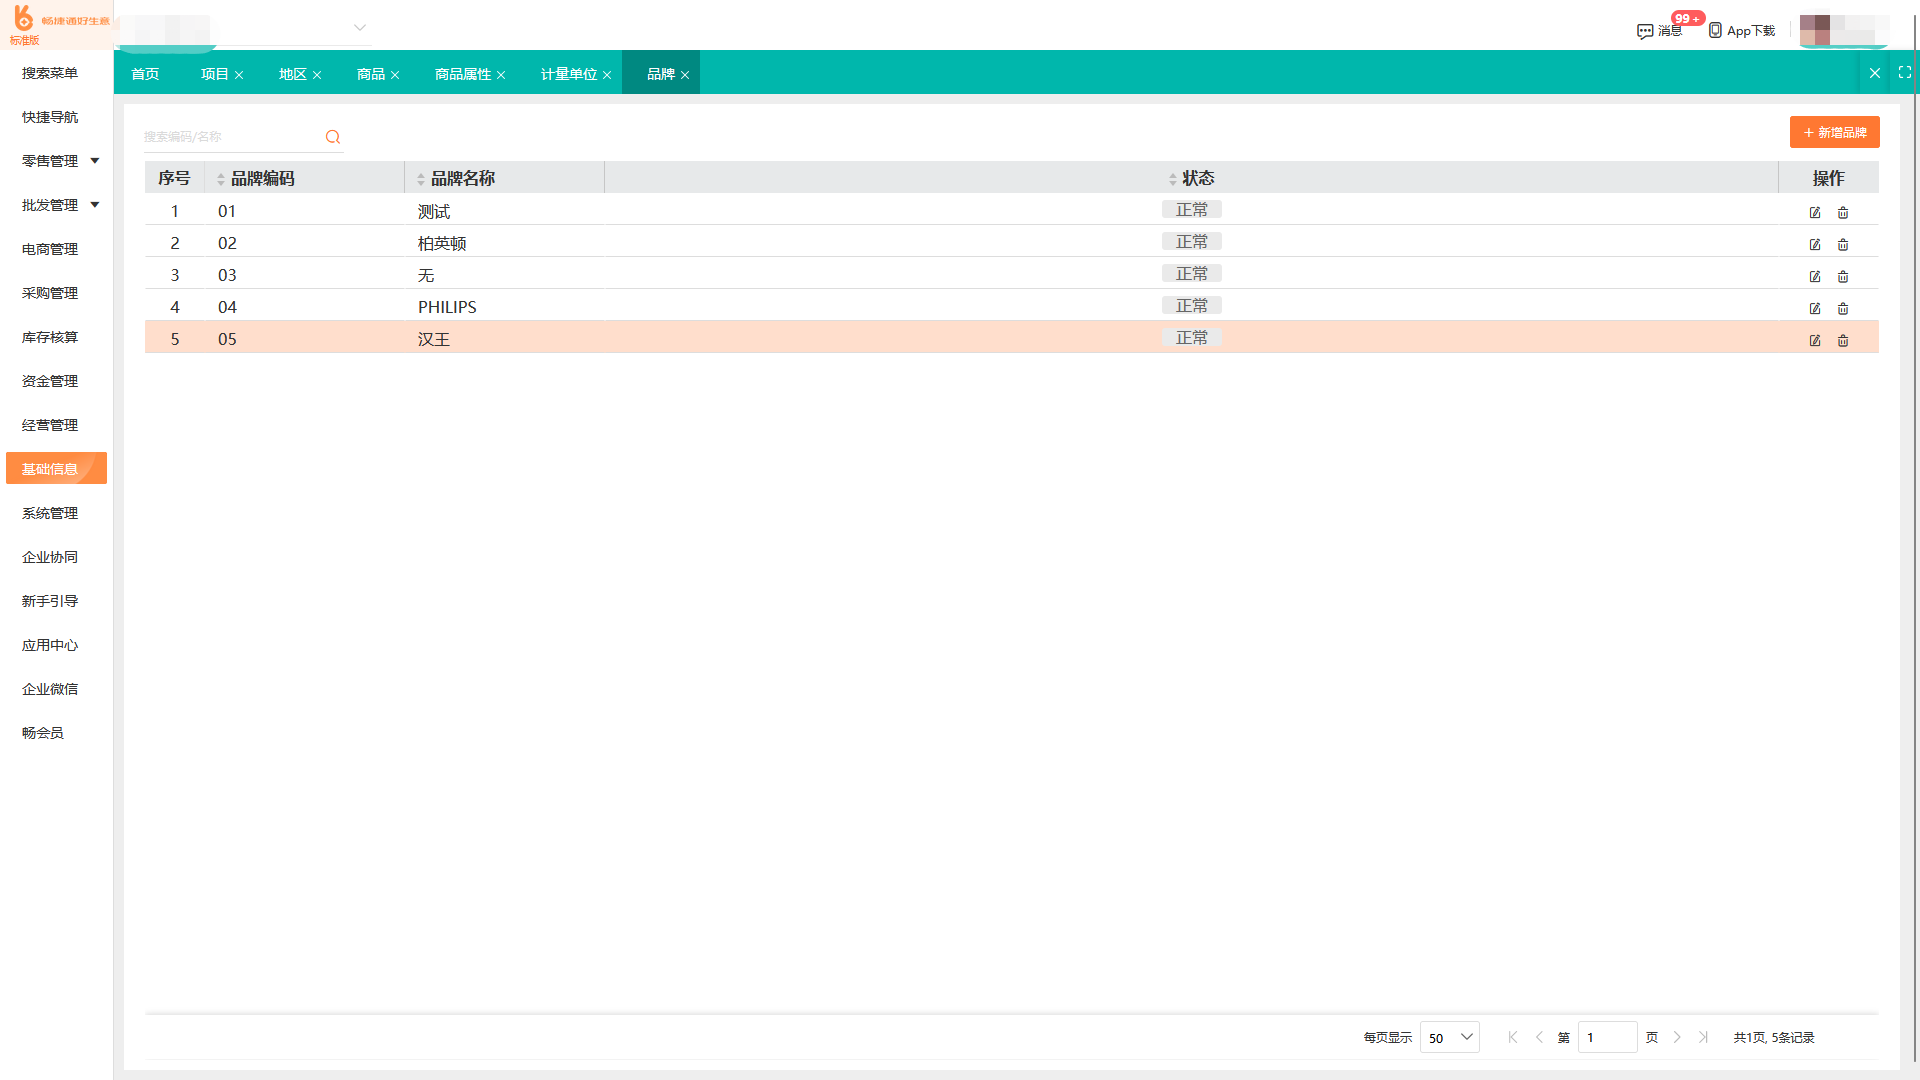Click next page navigation arrow
1920x1080 pixels.
[x=1676, y=1038]
